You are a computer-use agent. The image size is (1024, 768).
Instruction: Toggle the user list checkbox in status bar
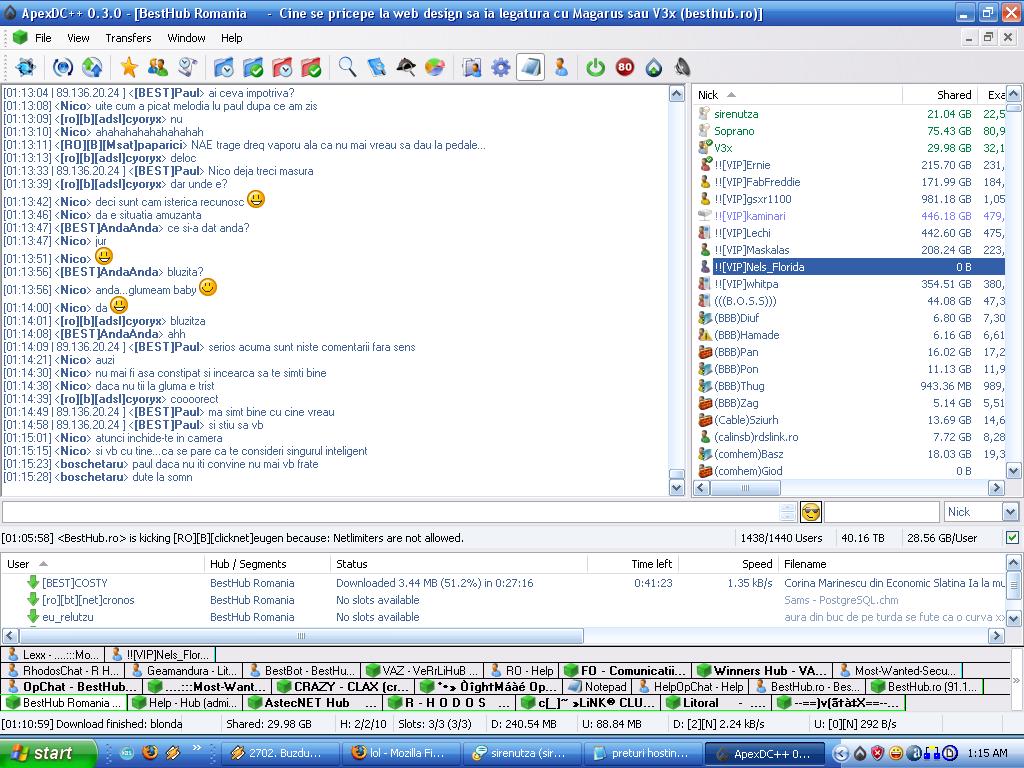(1012, 538)
